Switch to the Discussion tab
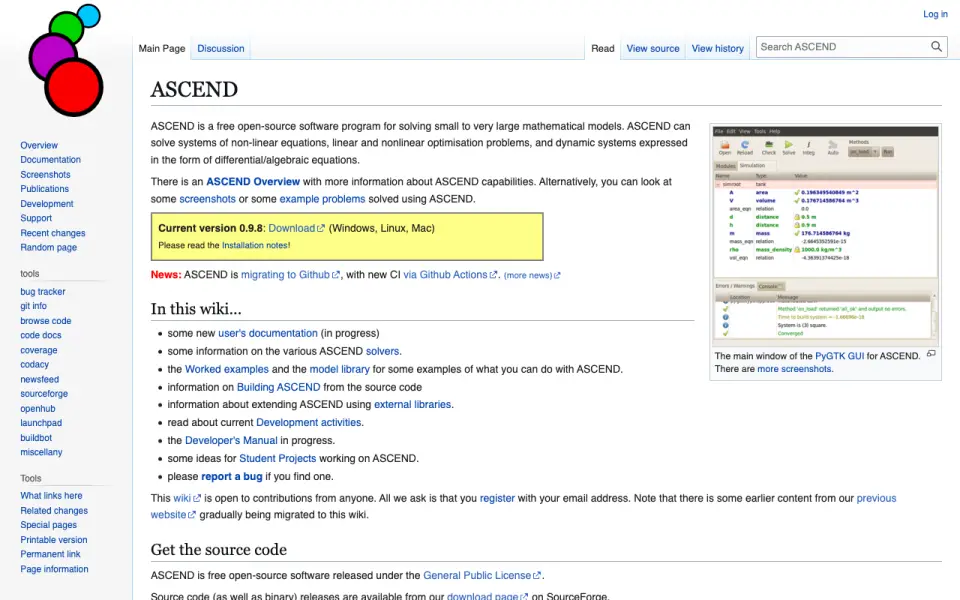Screen dimensions: 960x600 [220, 48]
